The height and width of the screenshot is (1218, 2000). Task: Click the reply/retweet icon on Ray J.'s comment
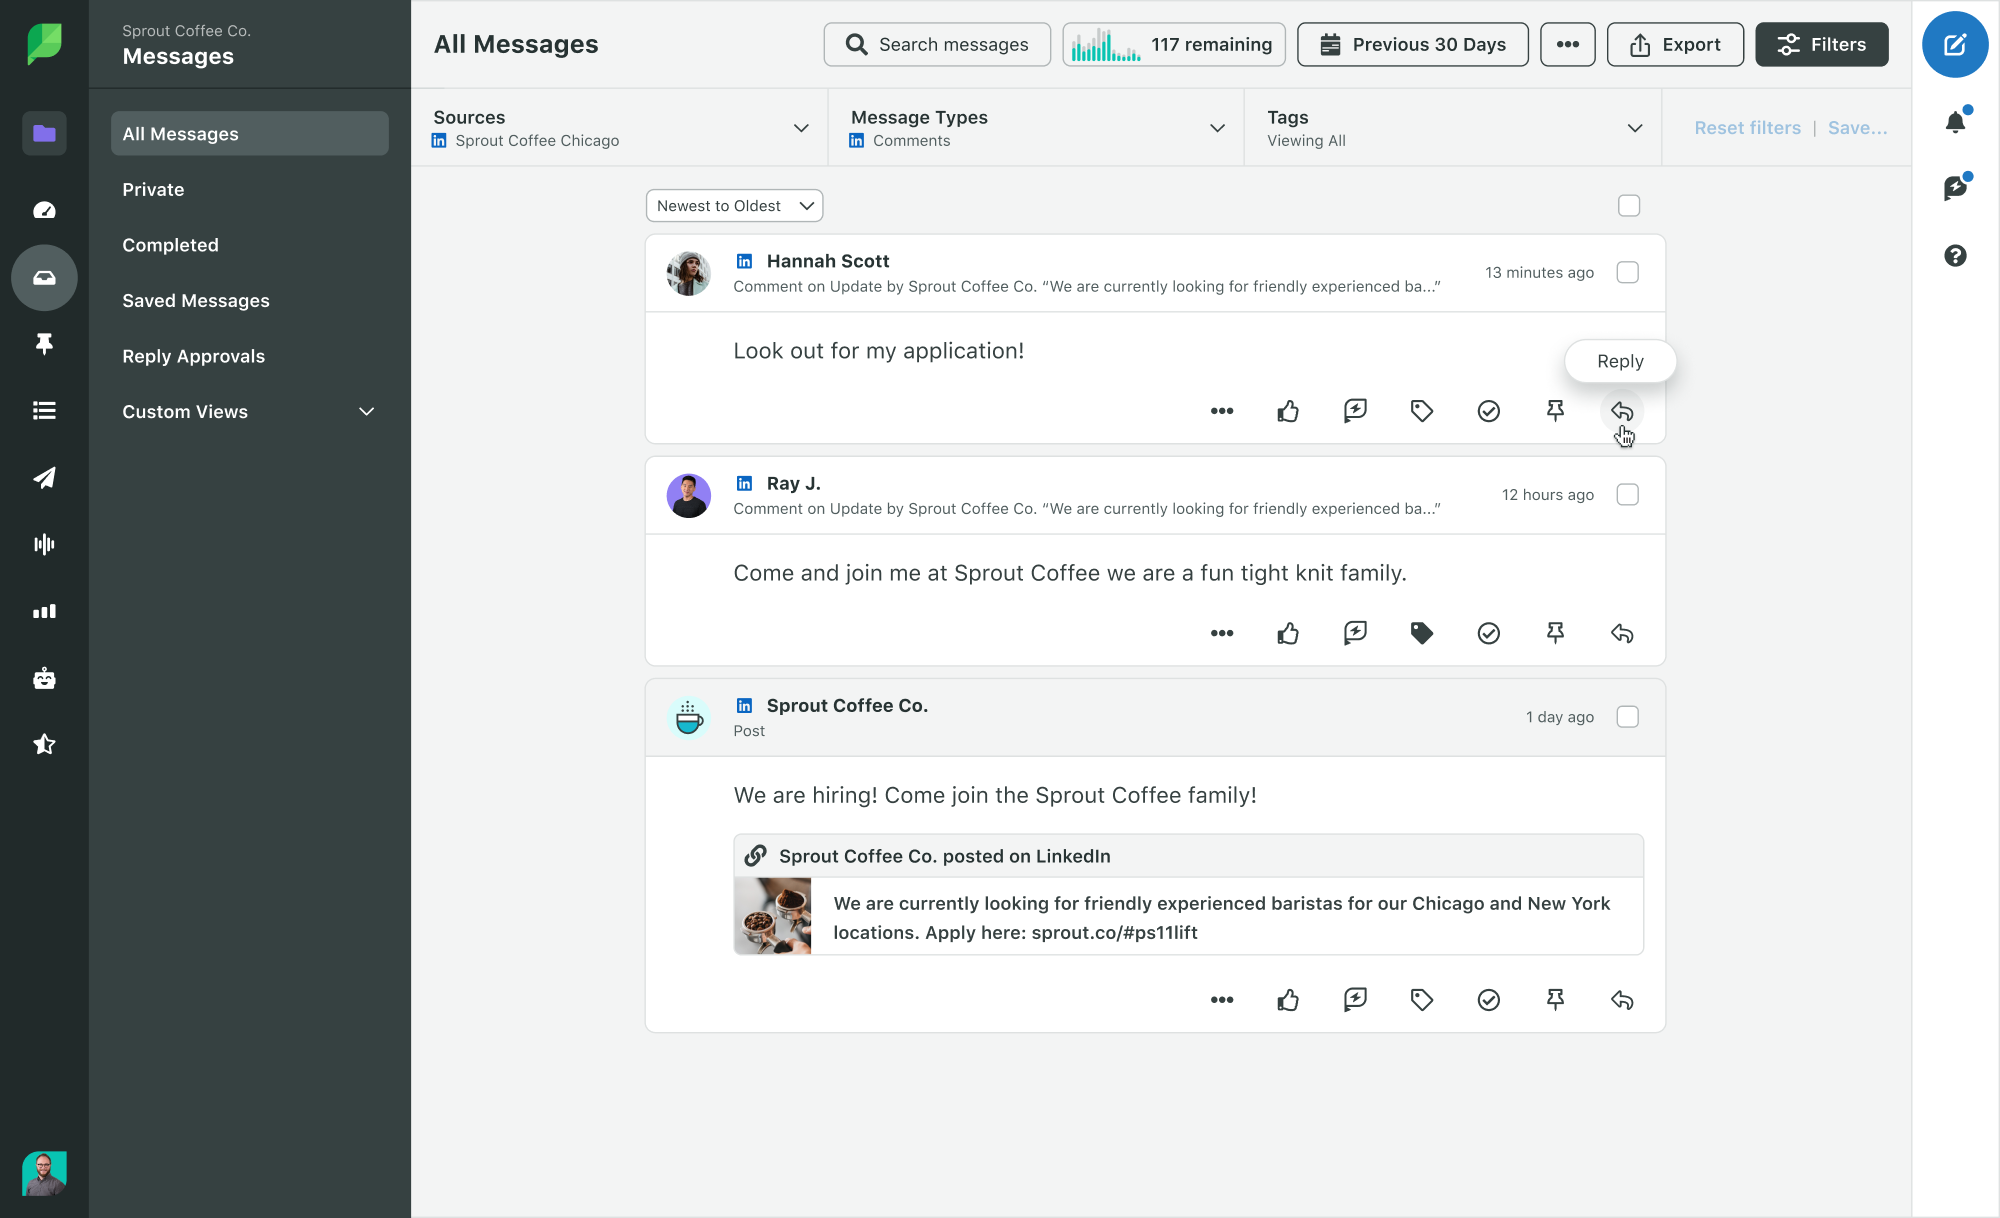[1621, 633]
